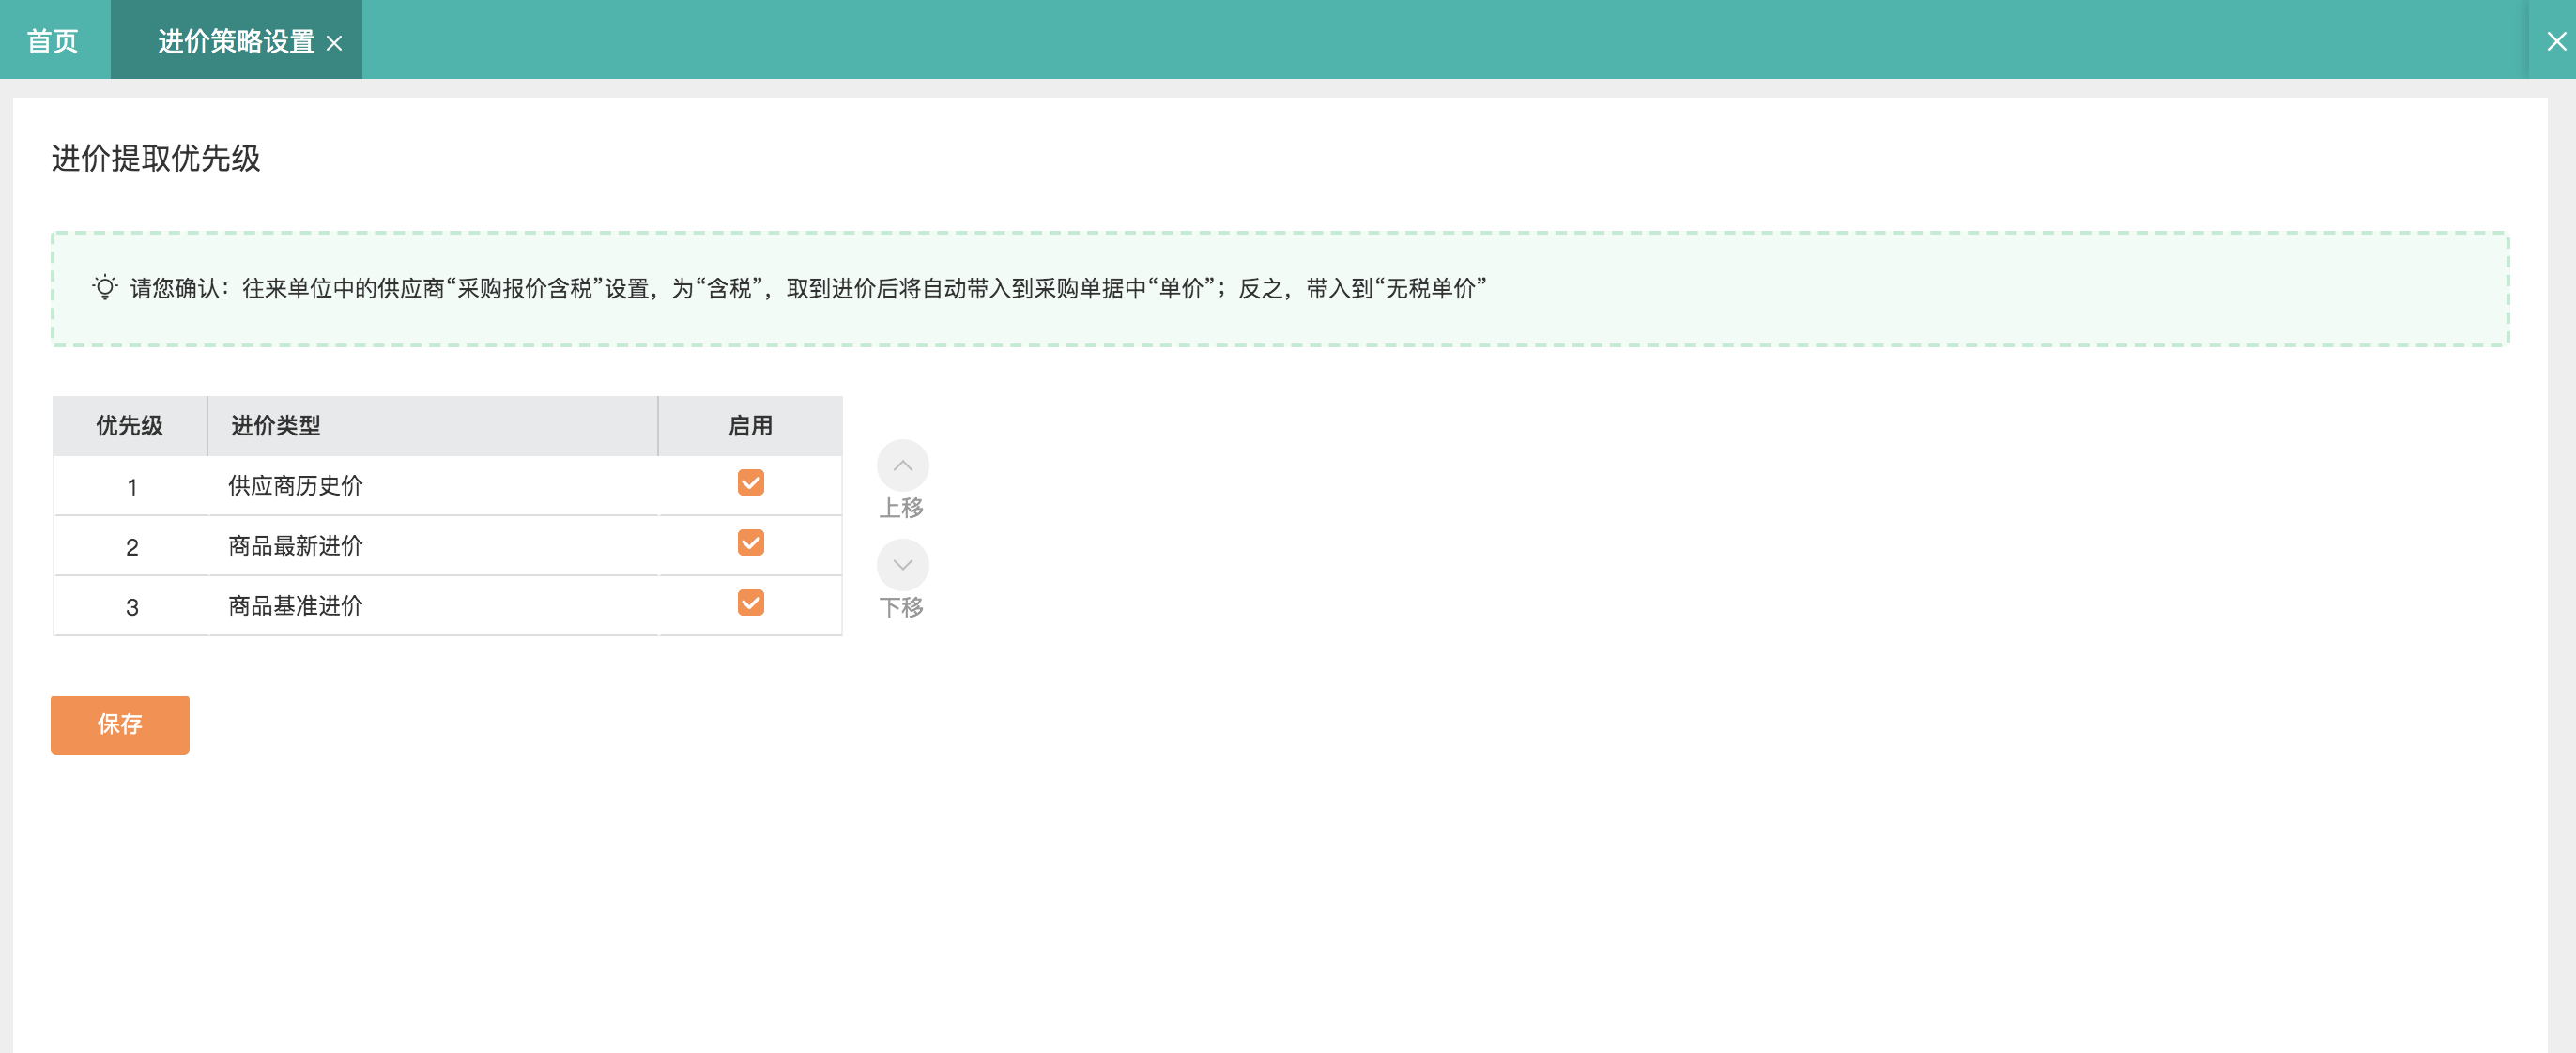Disable the 供应商历史价 checkbox

coord(751,483)
